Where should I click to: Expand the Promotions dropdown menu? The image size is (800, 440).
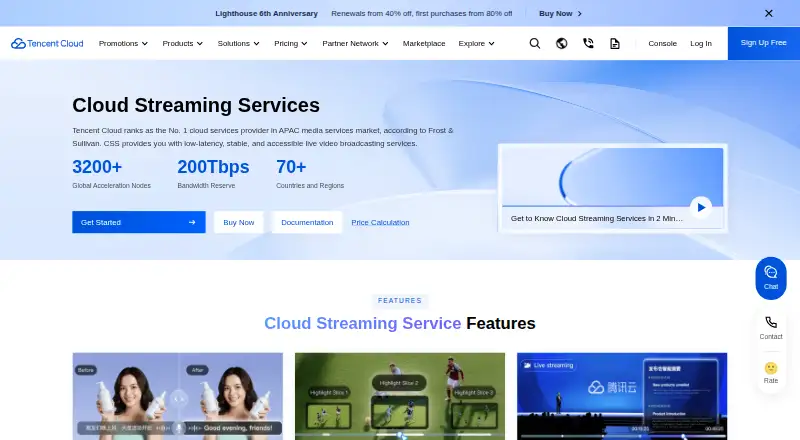click(x=123, y=43)
